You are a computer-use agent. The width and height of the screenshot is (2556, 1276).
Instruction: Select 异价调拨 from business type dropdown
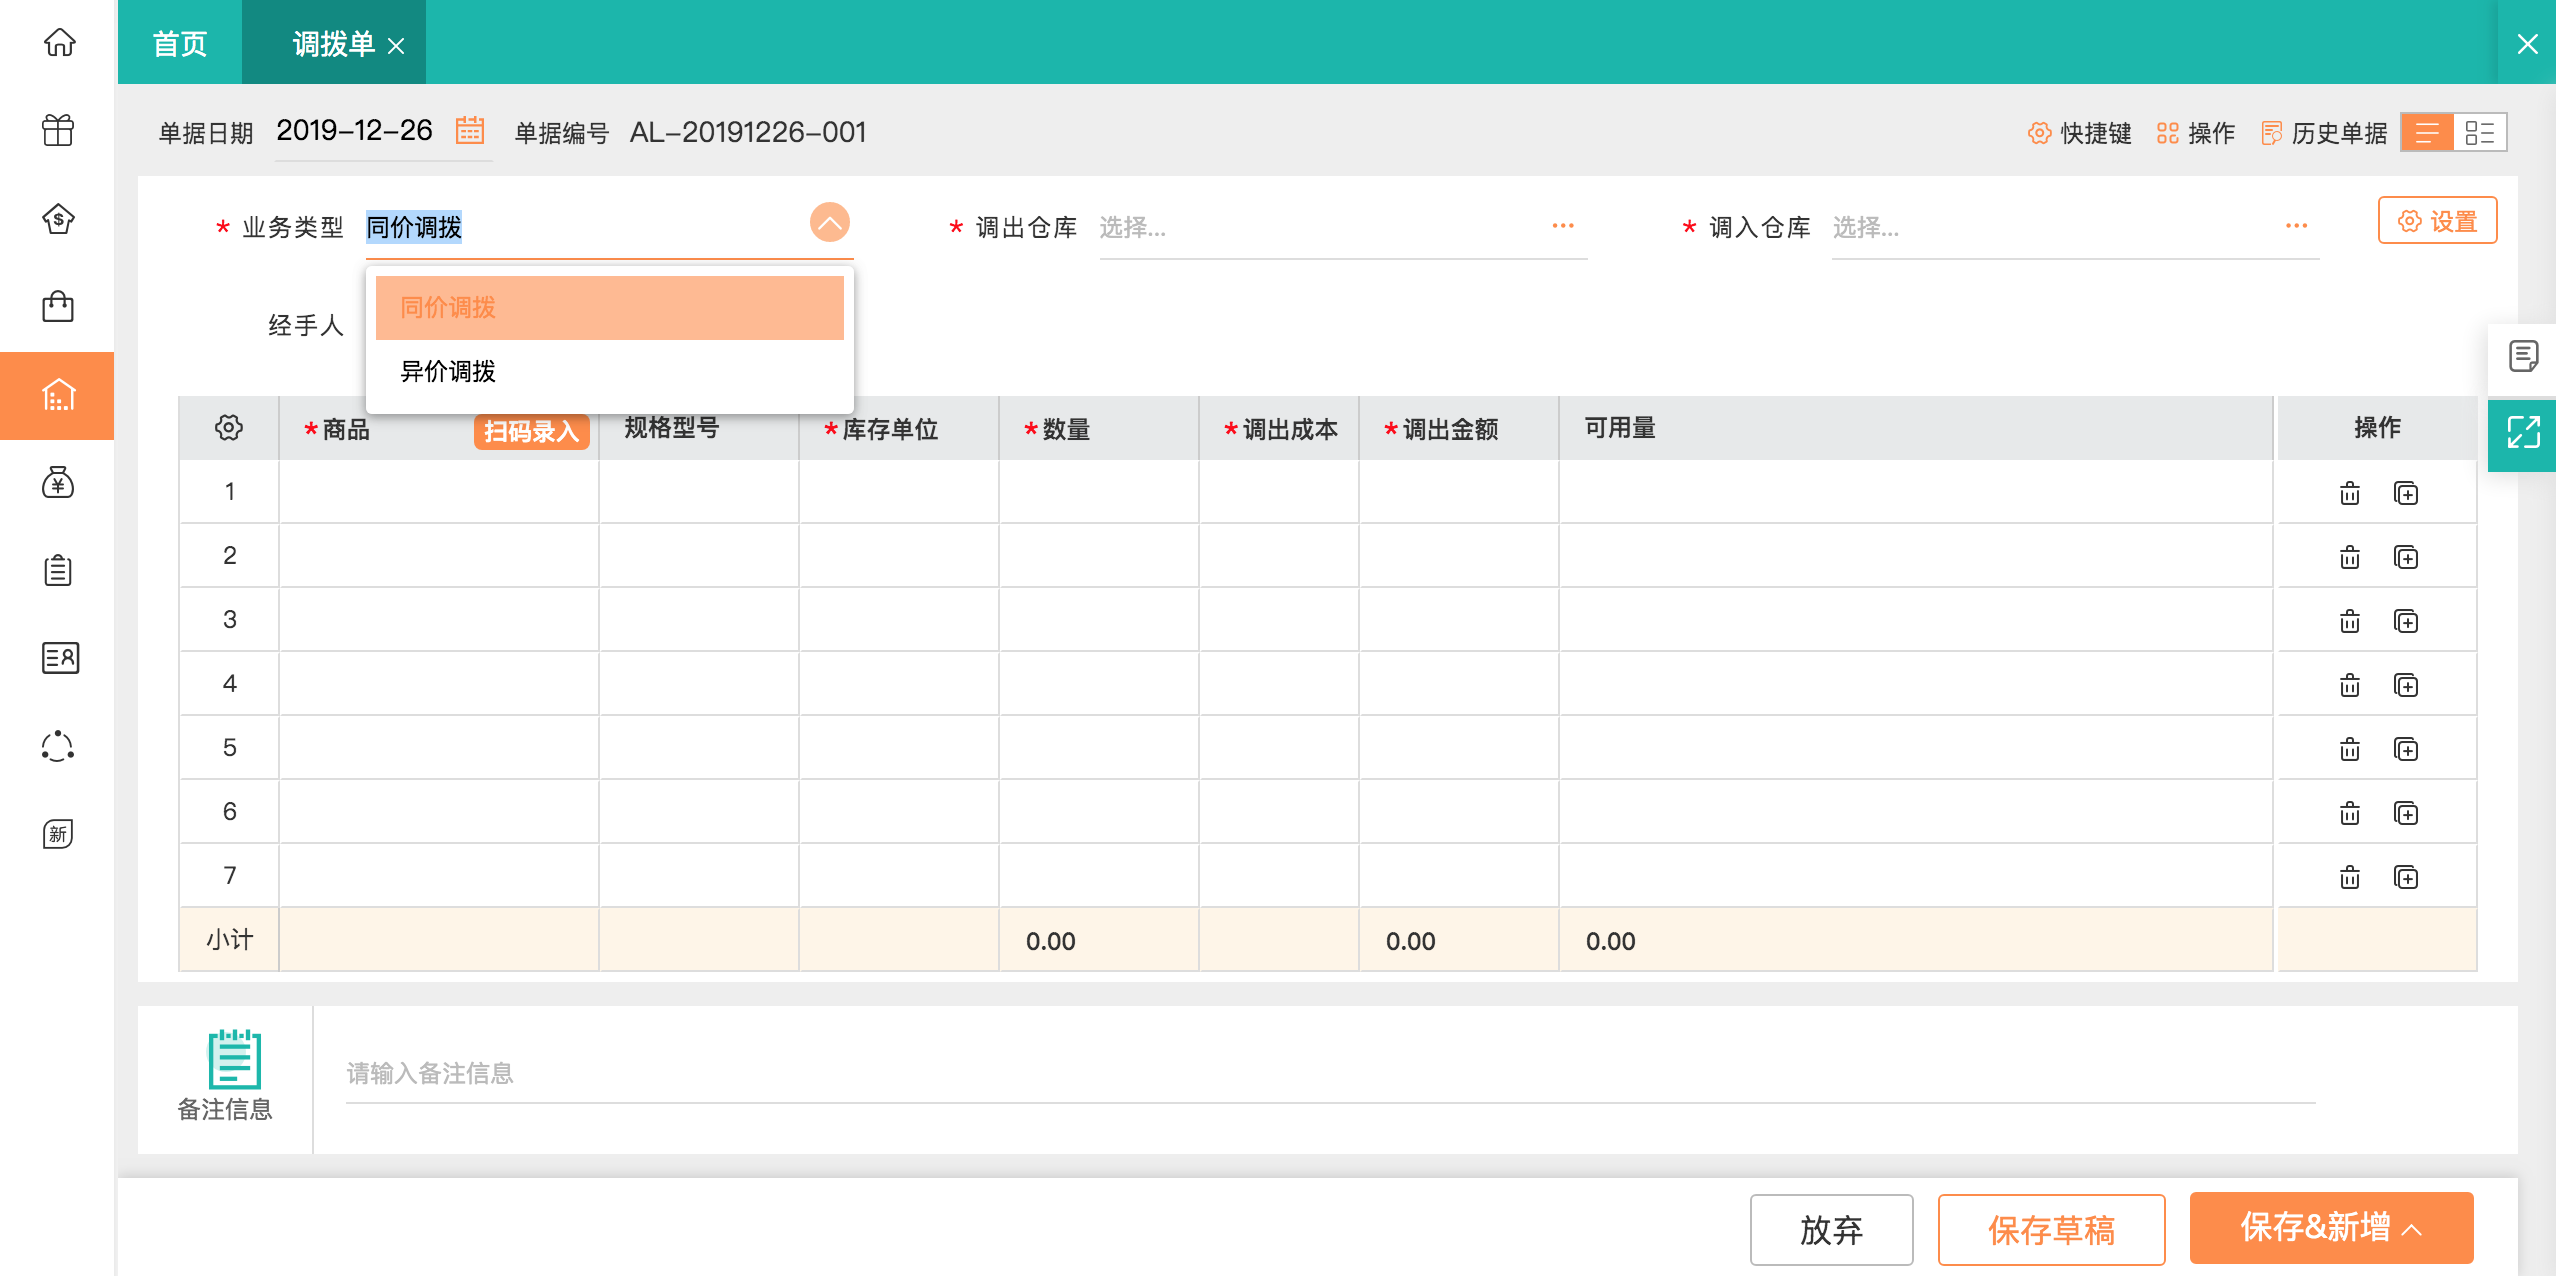[x=448, y=372]
